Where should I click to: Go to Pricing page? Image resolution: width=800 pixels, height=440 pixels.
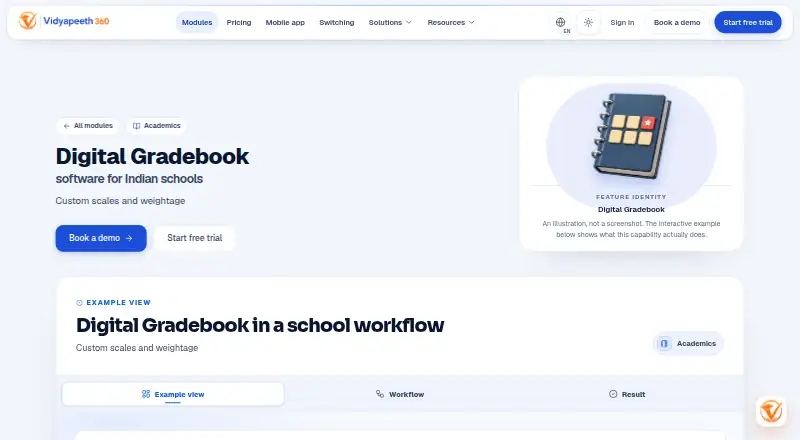239,22
